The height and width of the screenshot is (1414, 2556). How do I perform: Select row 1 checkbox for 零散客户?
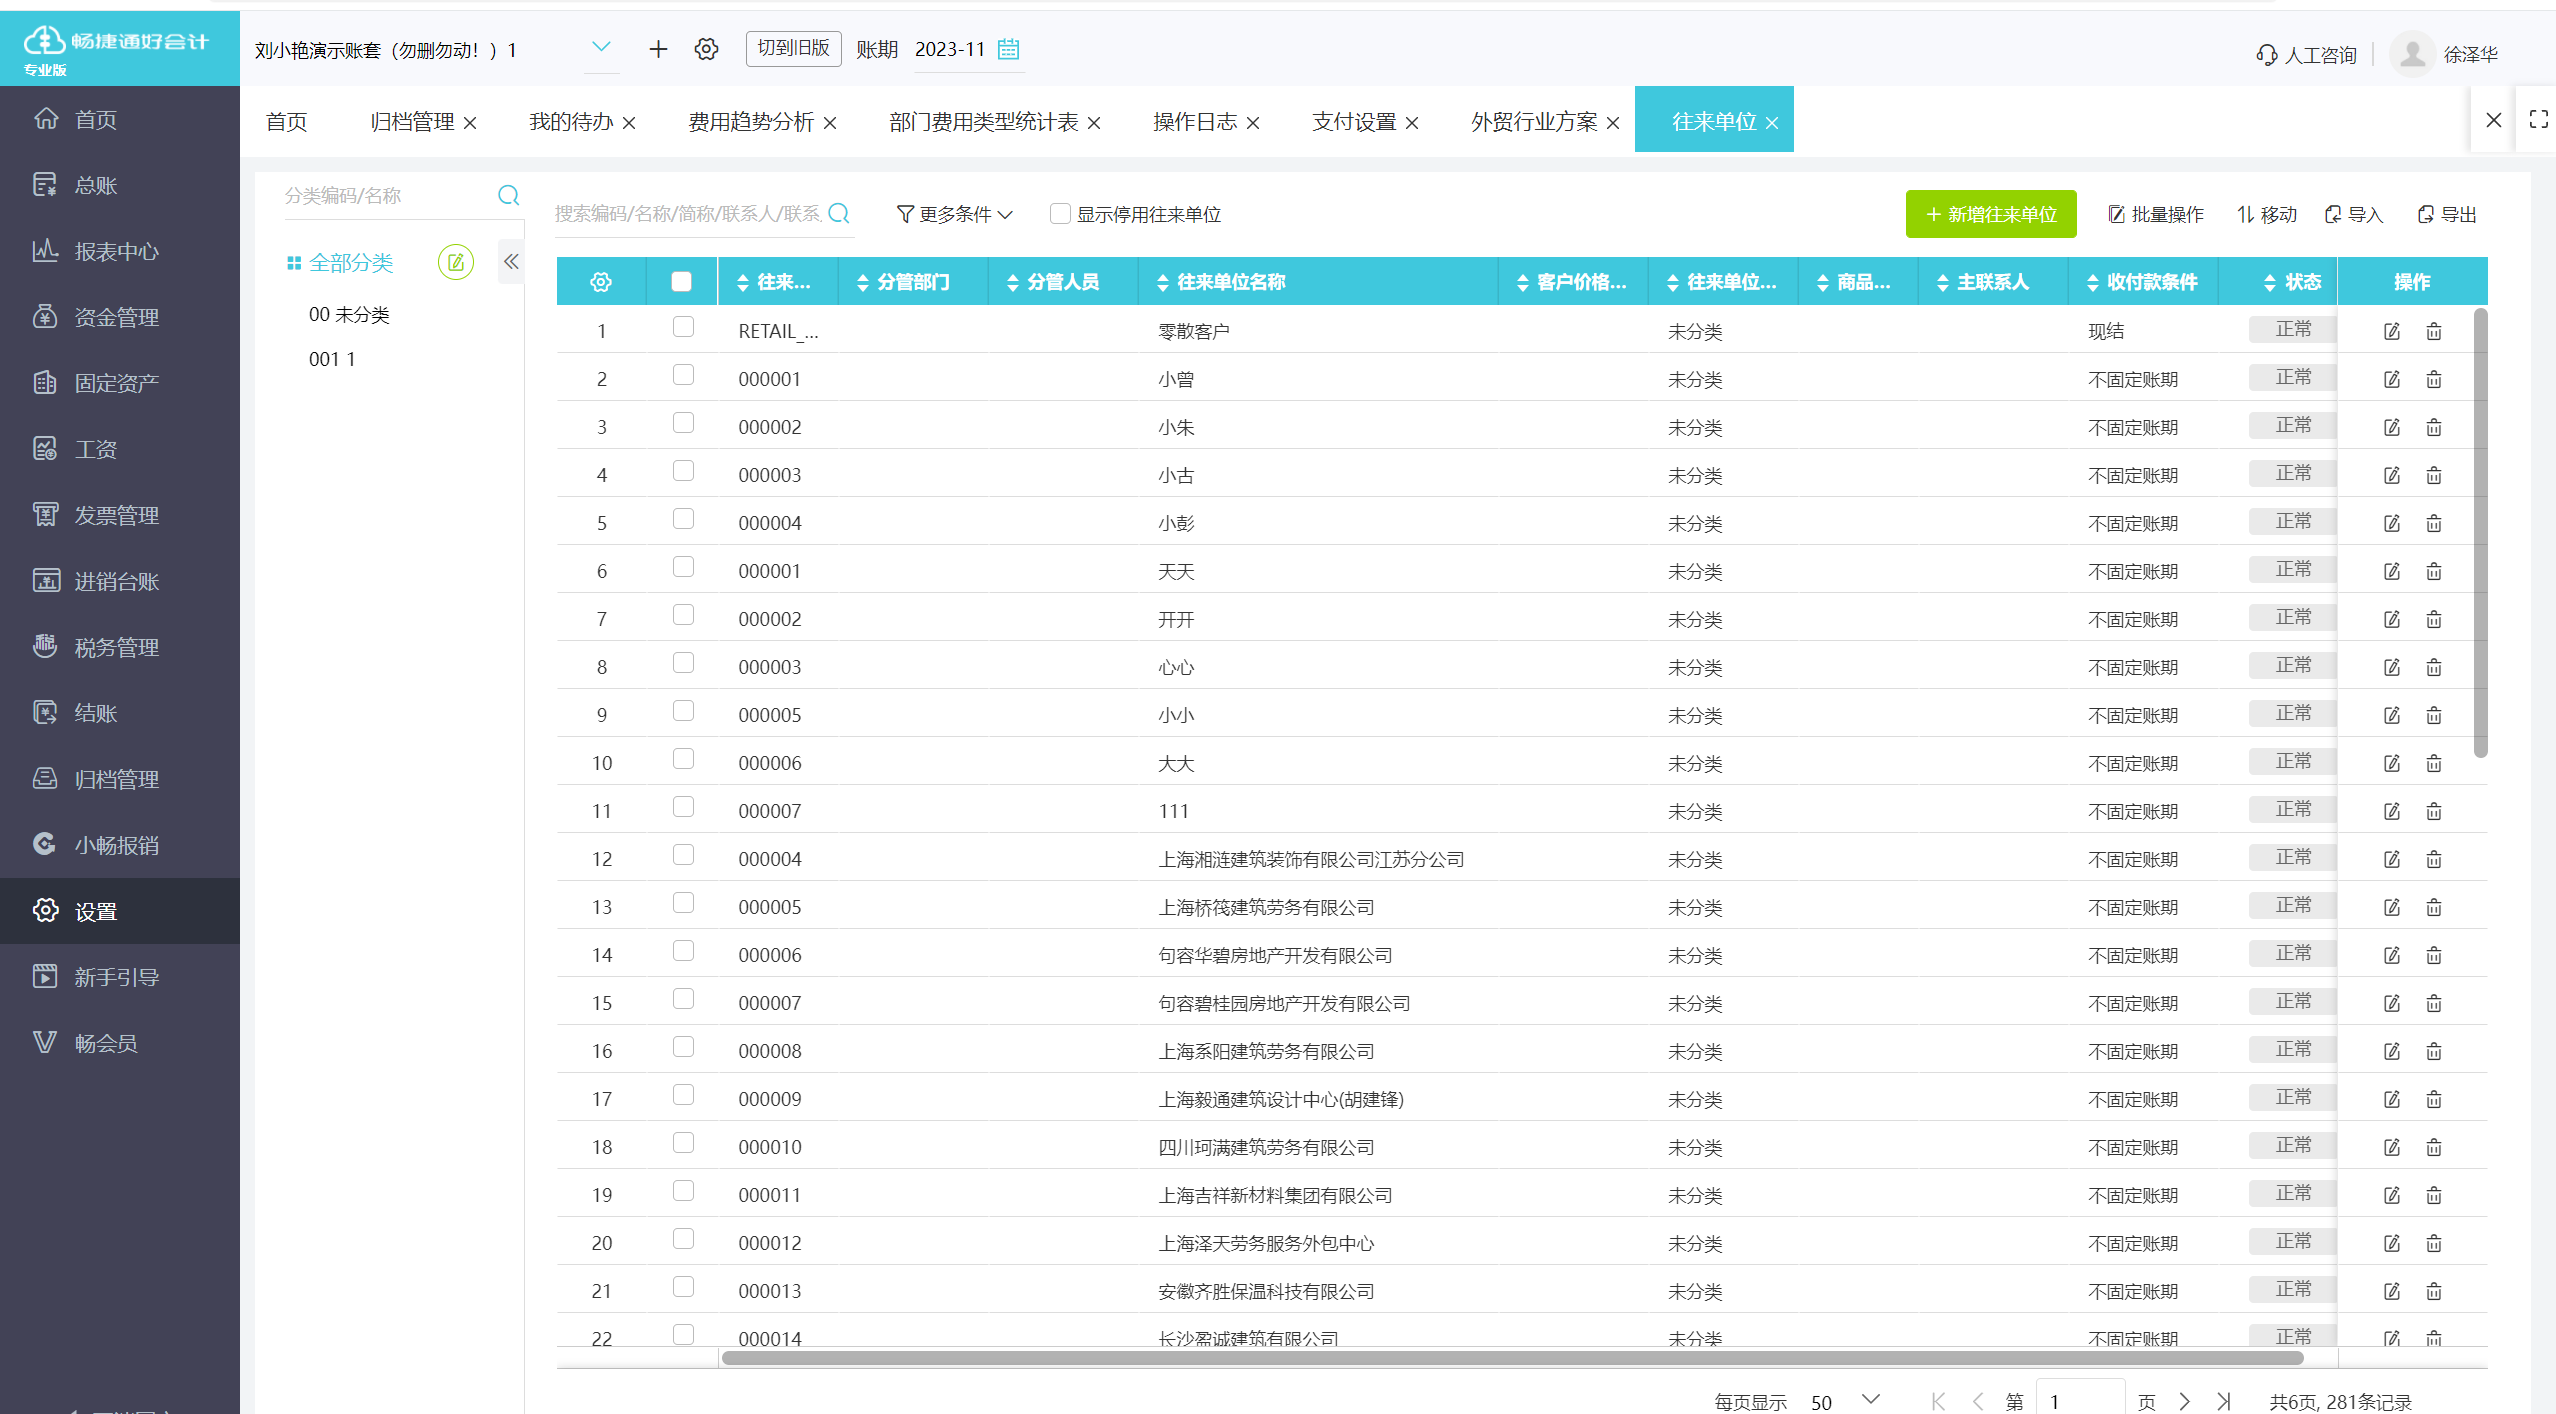684,329
